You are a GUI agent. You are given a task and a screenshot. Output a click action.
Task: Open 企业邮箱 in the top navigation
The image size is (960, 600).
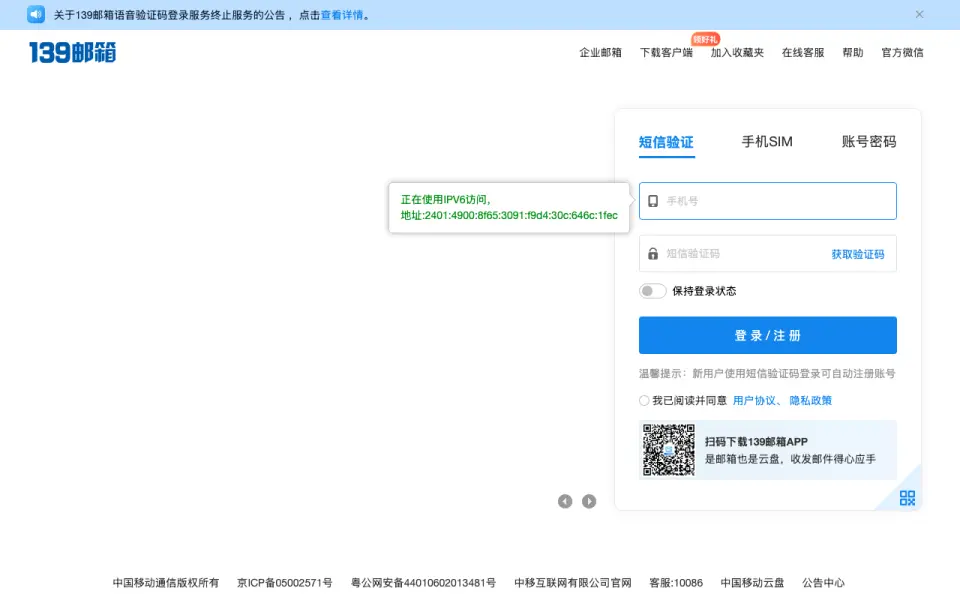point(600,53)
